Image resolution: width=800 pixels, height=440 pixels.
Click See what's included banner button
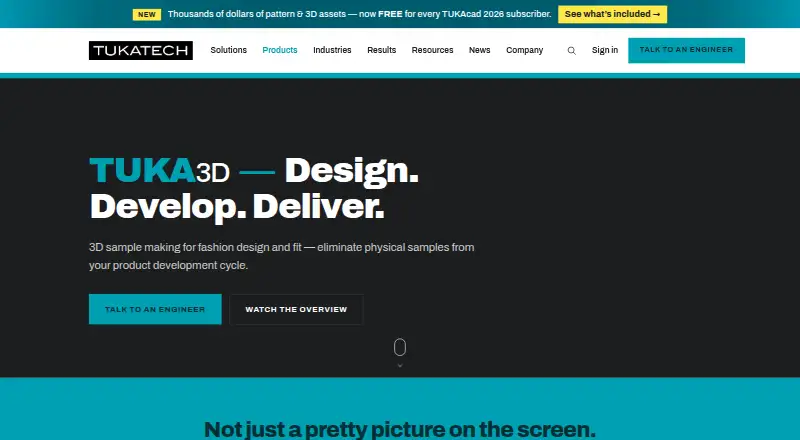(612, 14)
